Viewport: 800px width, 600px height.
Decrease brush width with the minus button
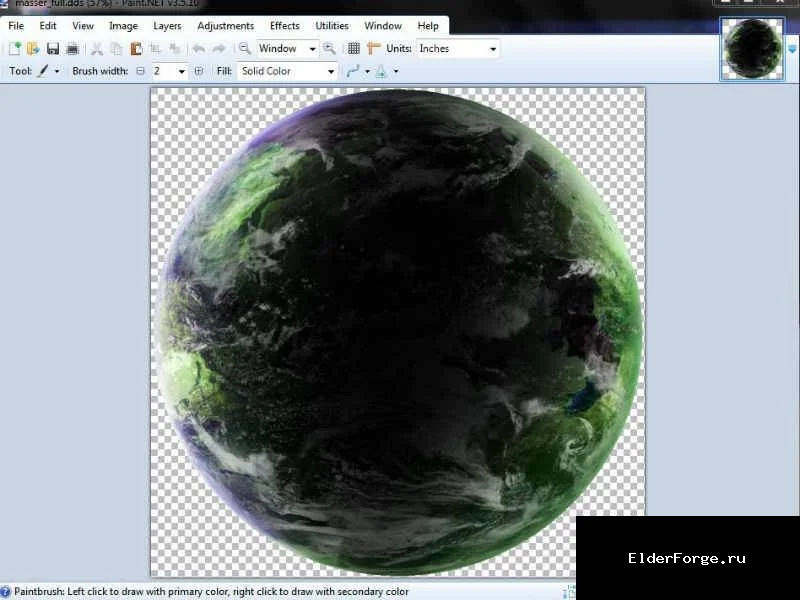point(140,71)
